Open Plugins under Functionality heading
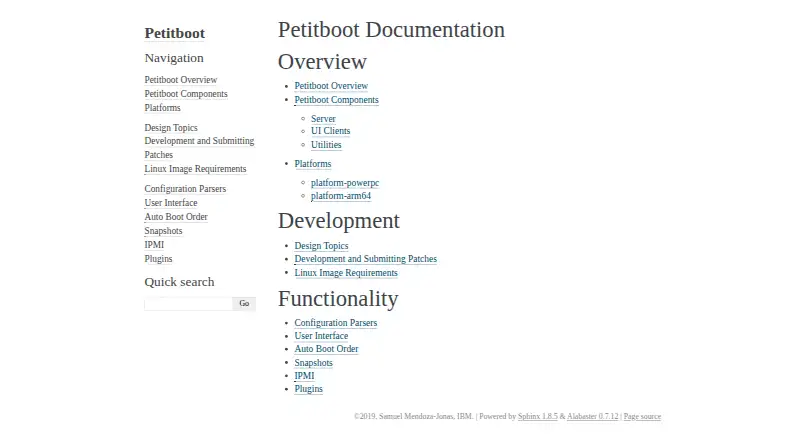 pyautogui.click(x=308, y=389)
